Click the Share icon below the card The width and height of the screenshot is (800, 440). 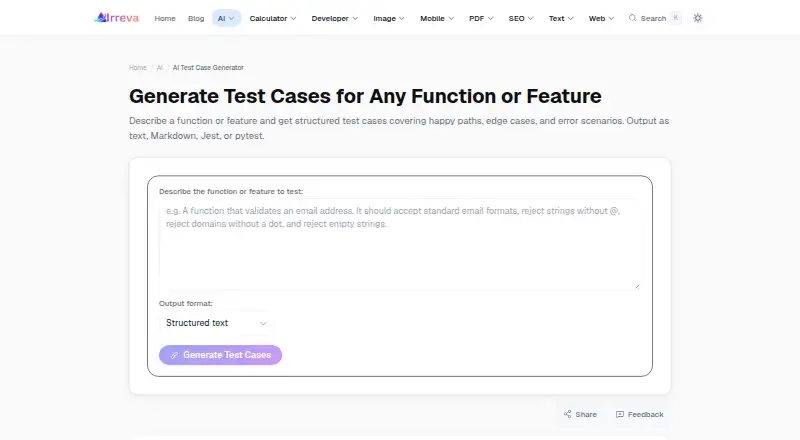point(567,414)
